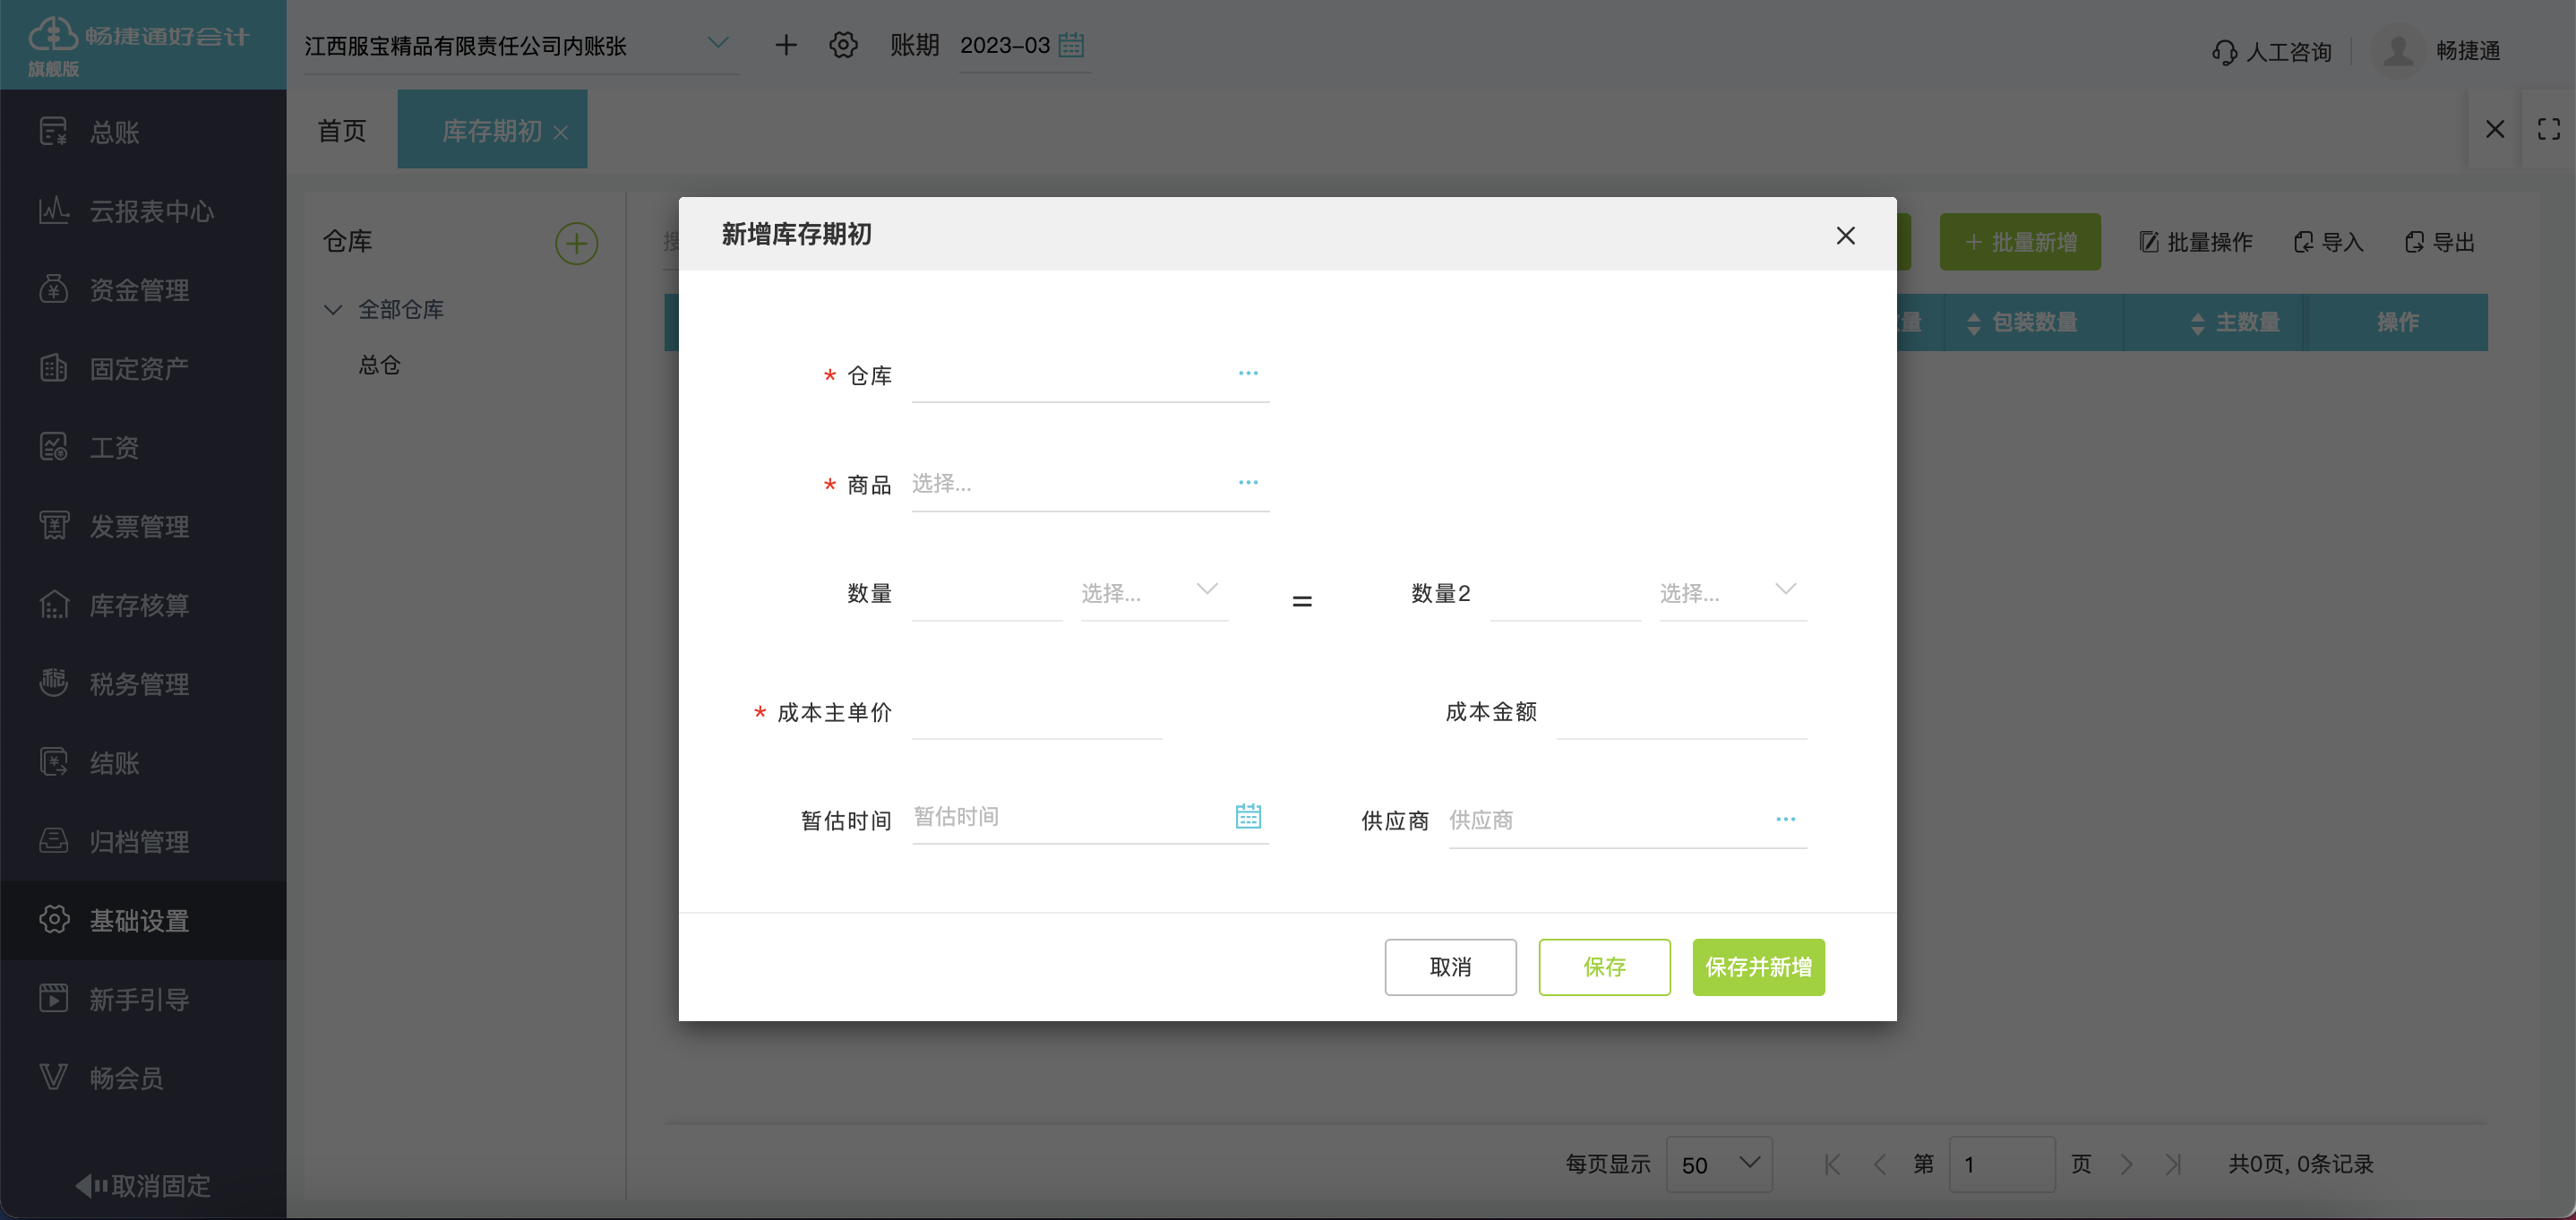Click 暂估时间 calendar picker icon
The width and height of the screenshot is (2576, 1220).
click(x=1250, y=816)
